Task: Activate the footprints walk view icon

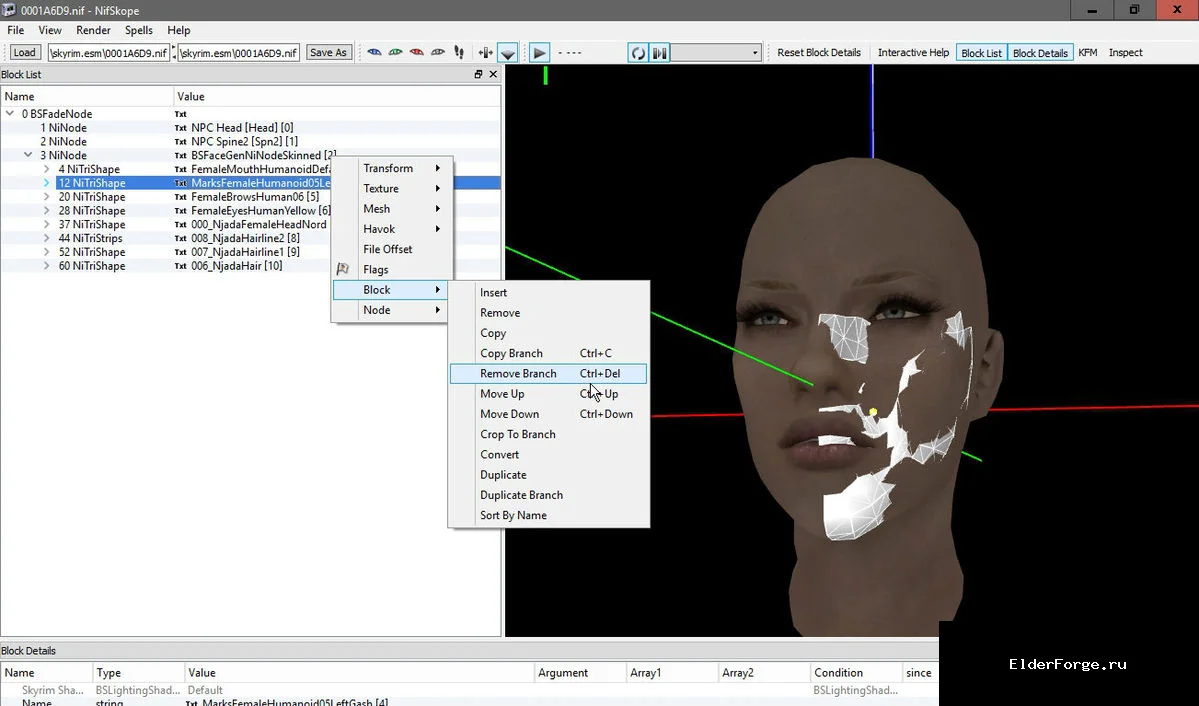Action: [x=459, y=53]
